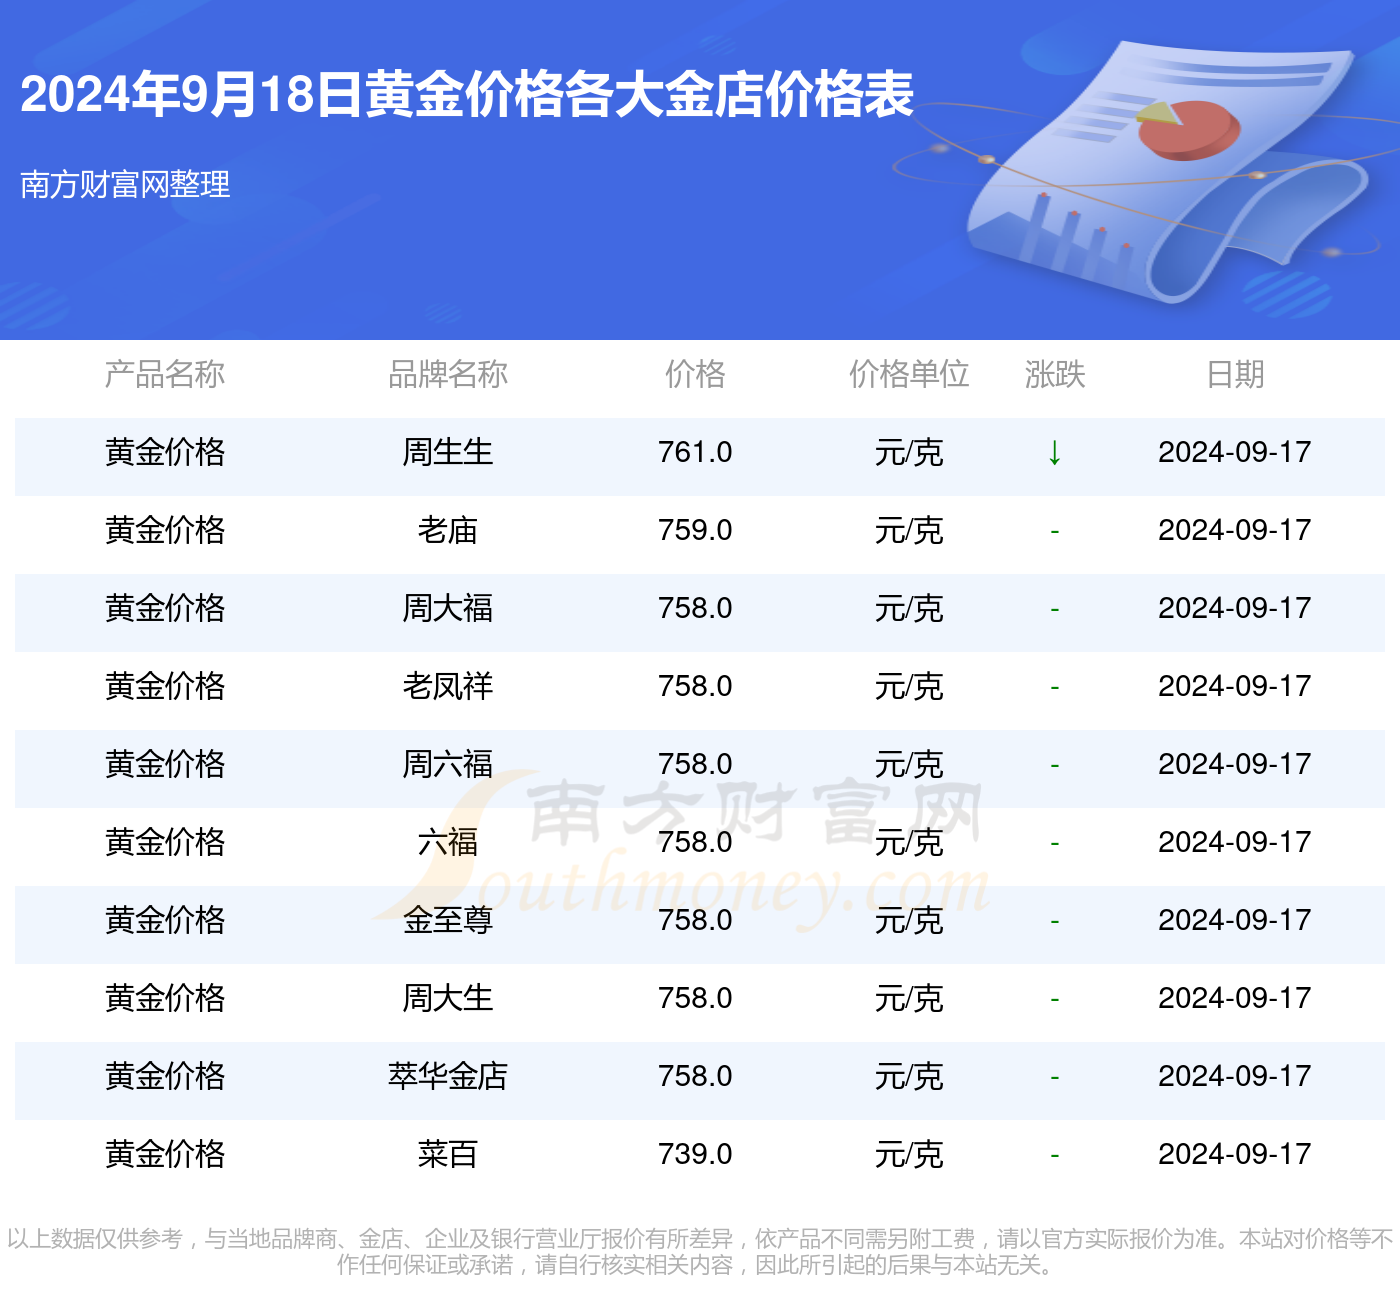
Task: Click the pie chart icon in banner
Action: click(1188, 130)
